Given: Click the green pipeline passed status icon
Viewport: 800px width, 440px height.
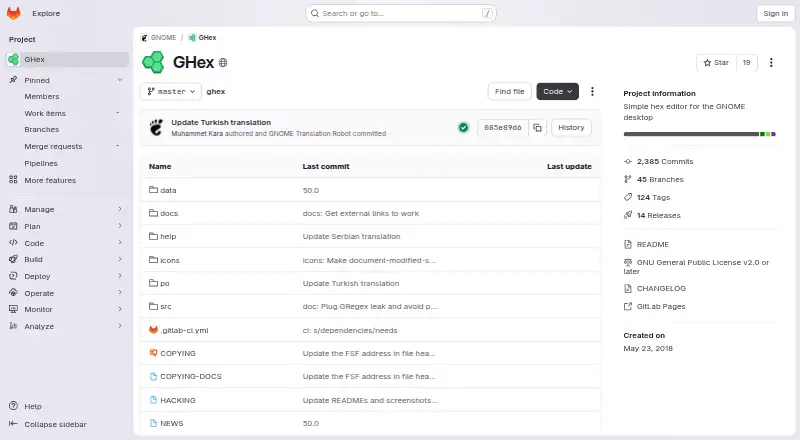Looking at the screenshot, I should point(463,128).
